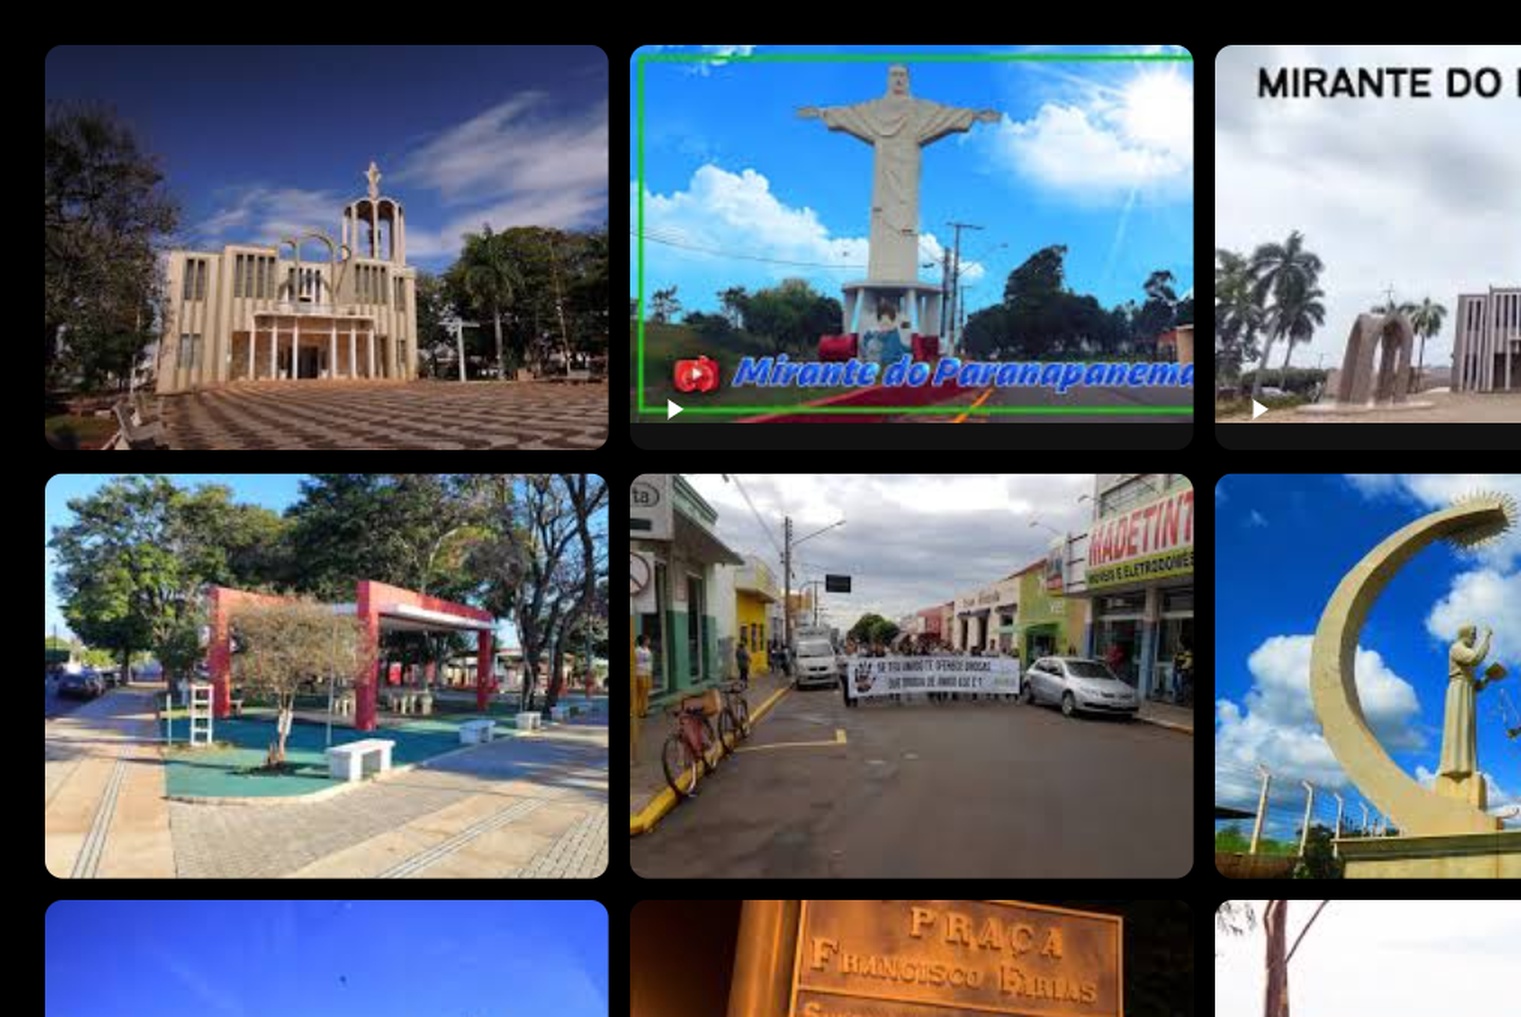Open the church with checkered plaza photo
Viewport: 1521px width, 1017px height.
point(326,247)
